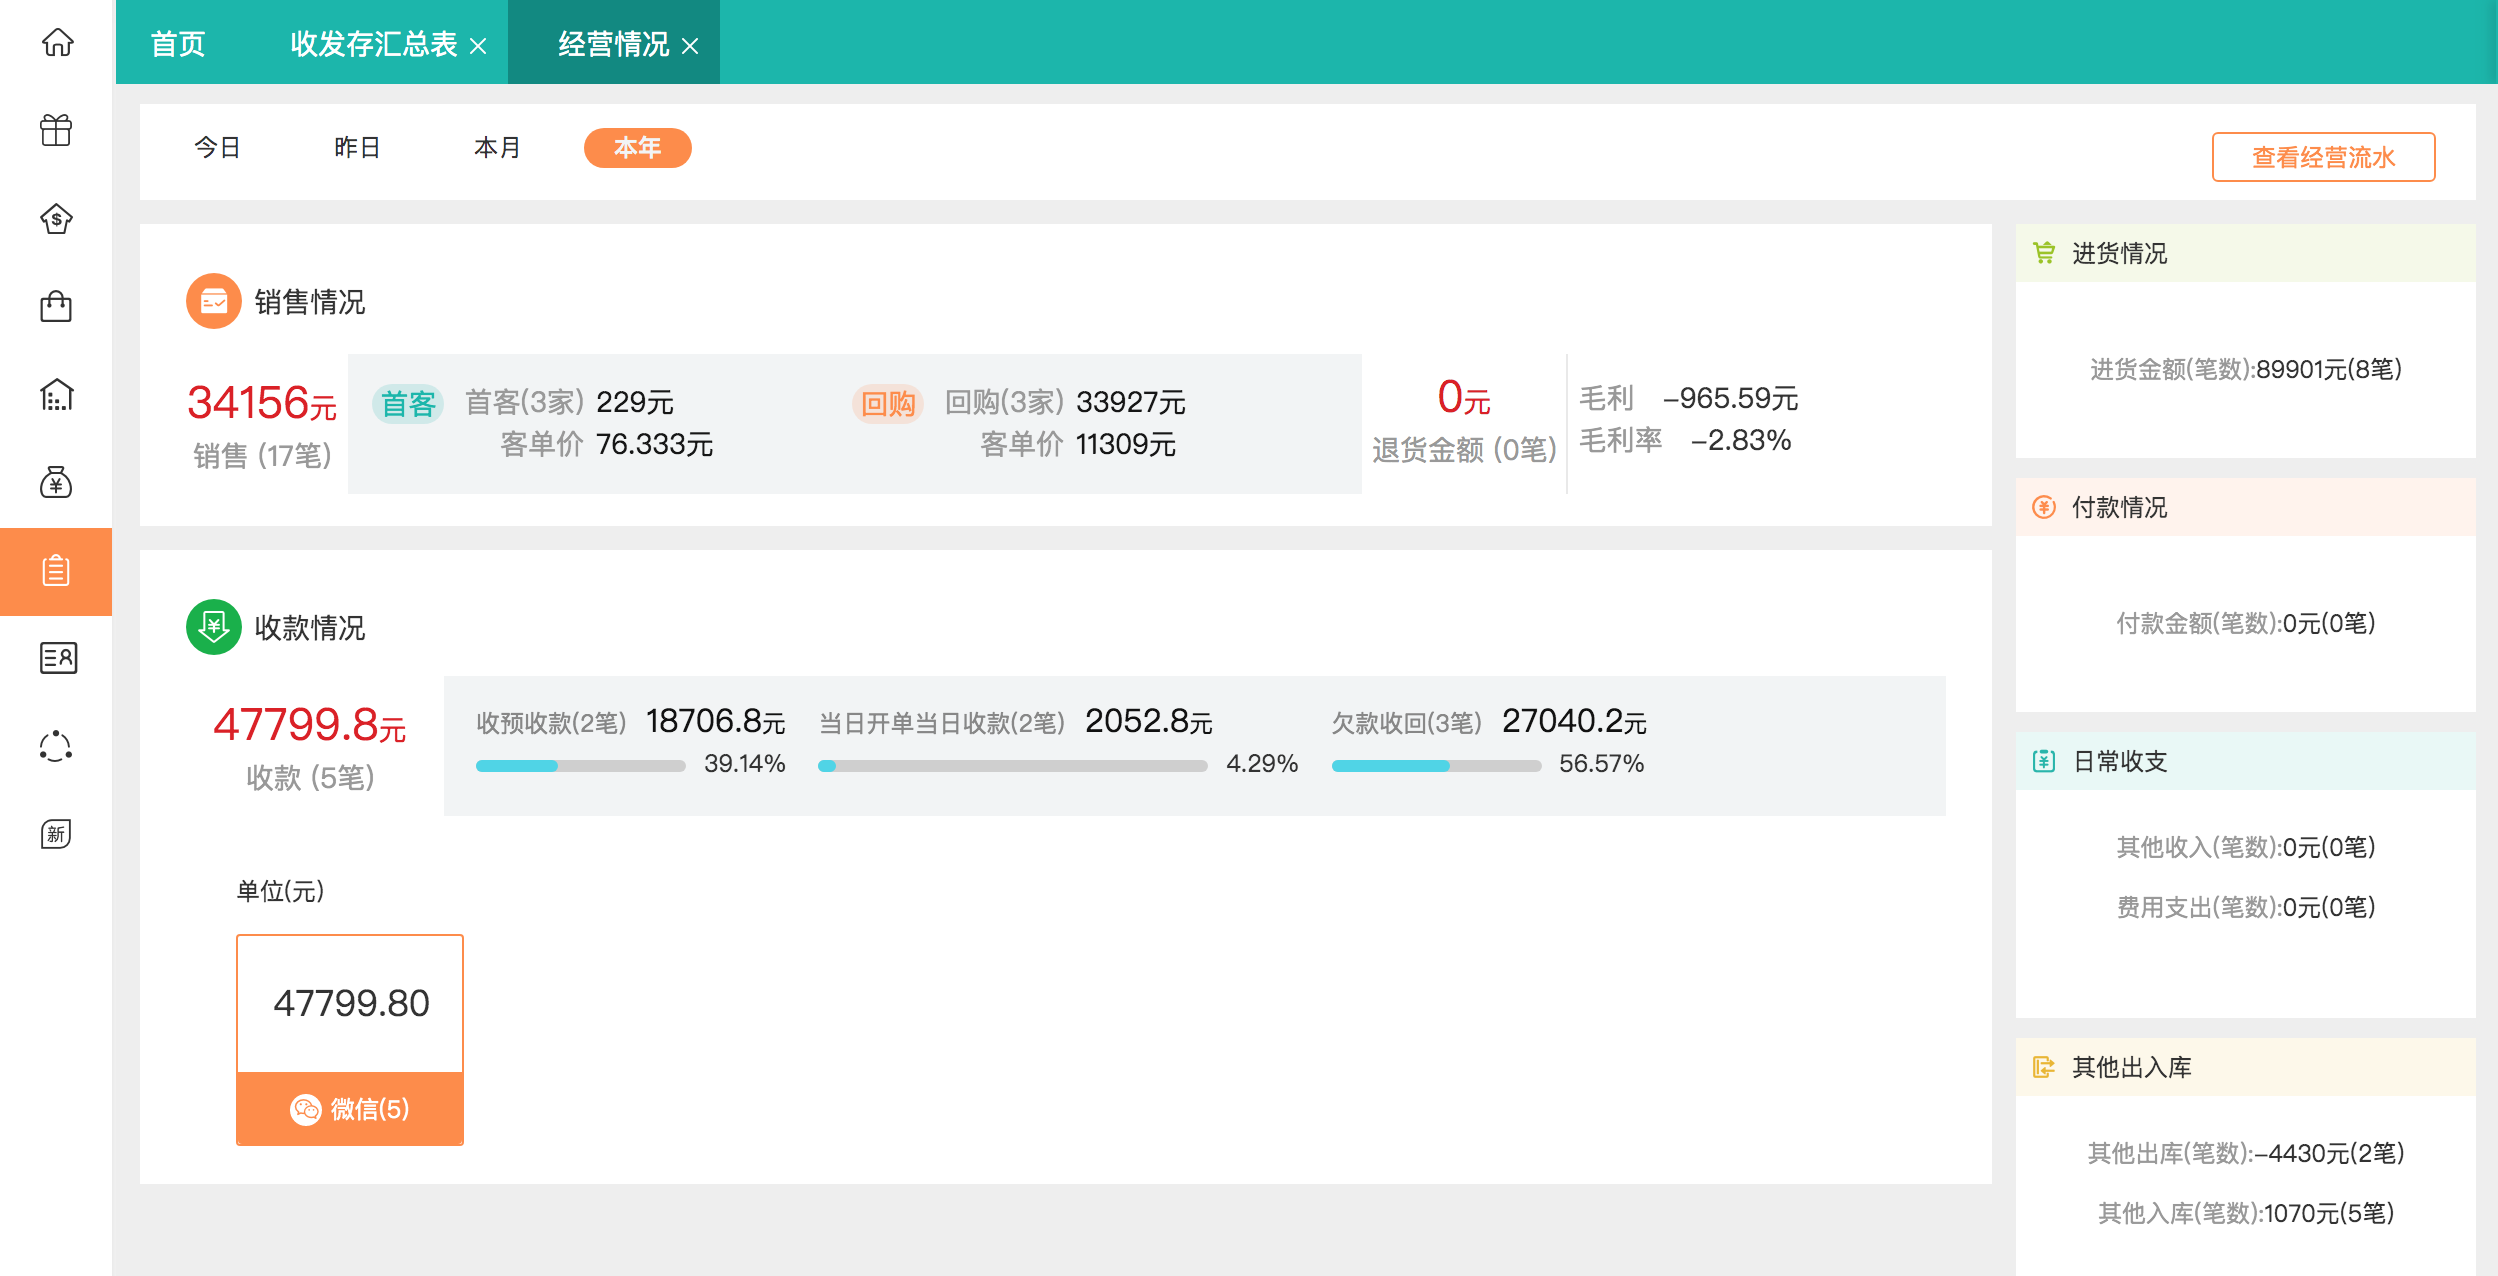Select 昨日 time period option
This screenshot has width=2498, height=1276.
point(358,148)
